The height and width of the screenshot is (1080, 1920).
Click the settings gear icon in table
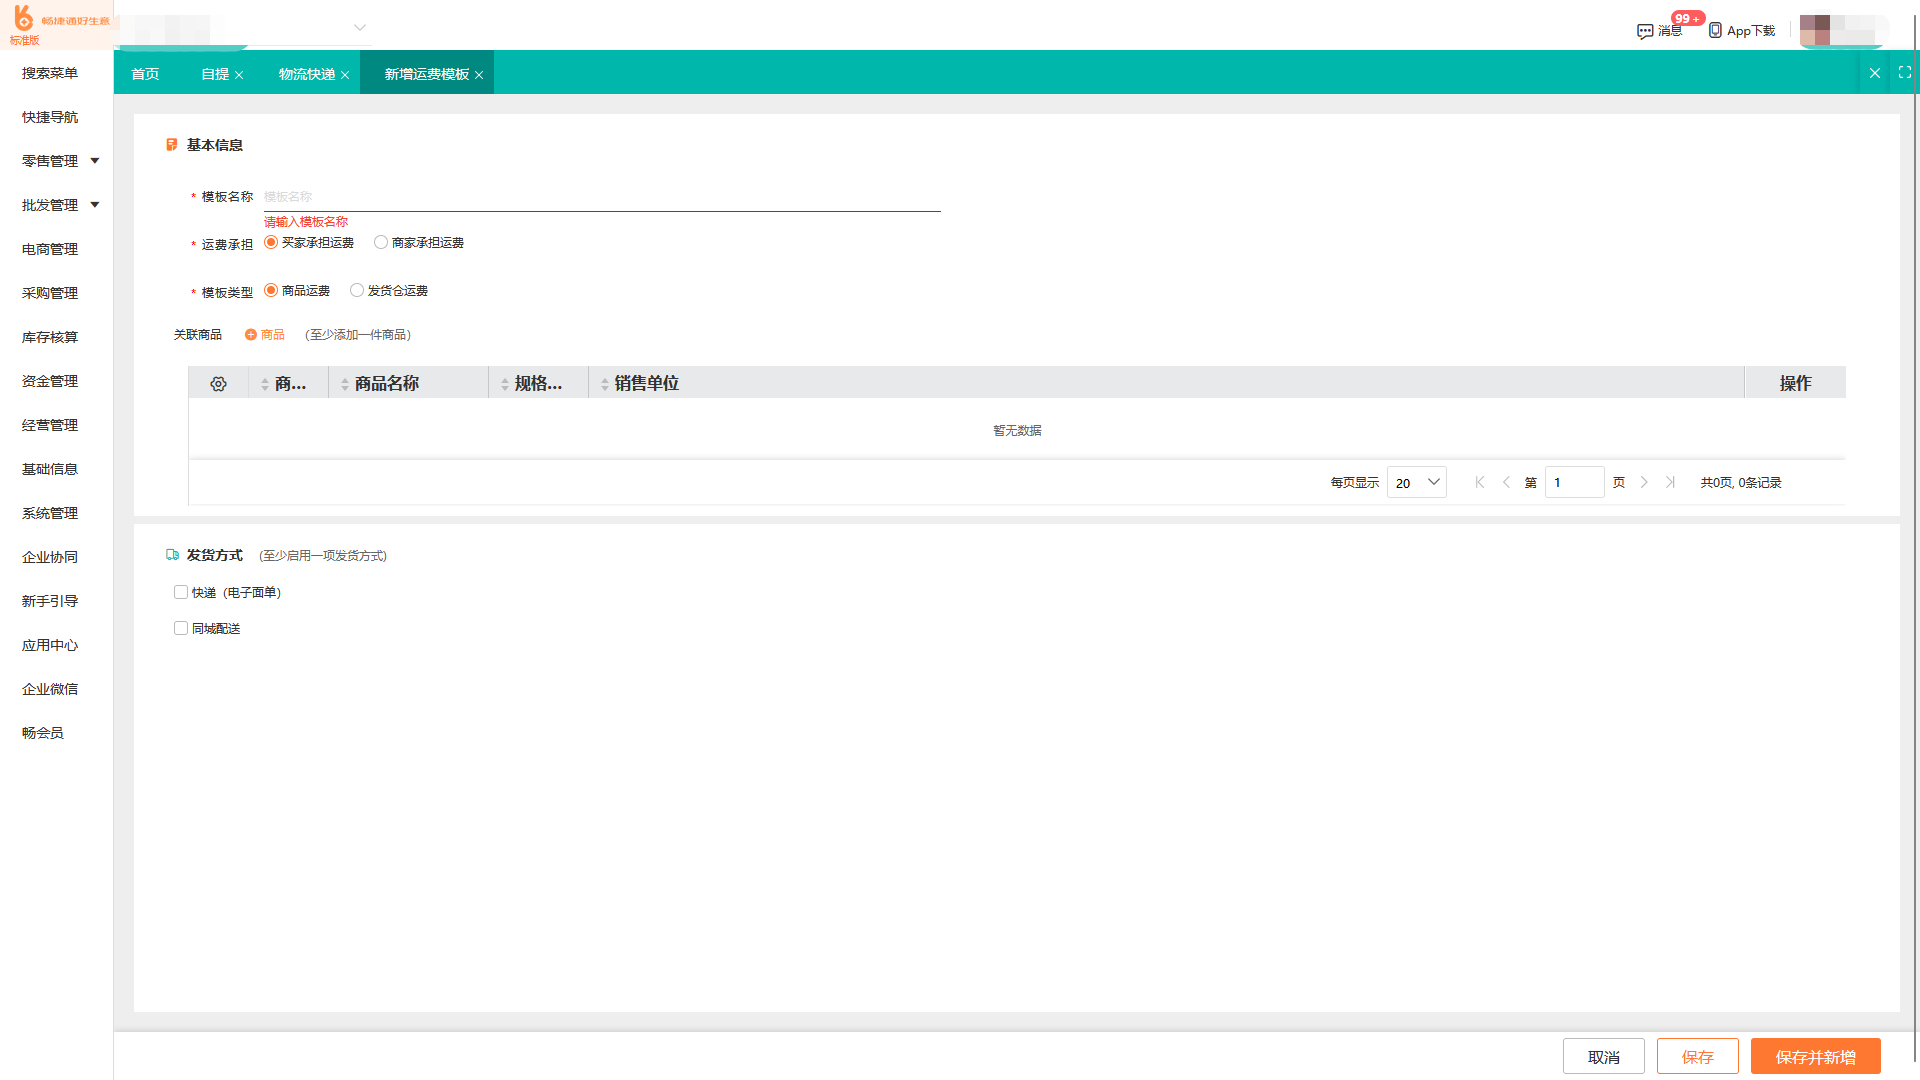218,382
